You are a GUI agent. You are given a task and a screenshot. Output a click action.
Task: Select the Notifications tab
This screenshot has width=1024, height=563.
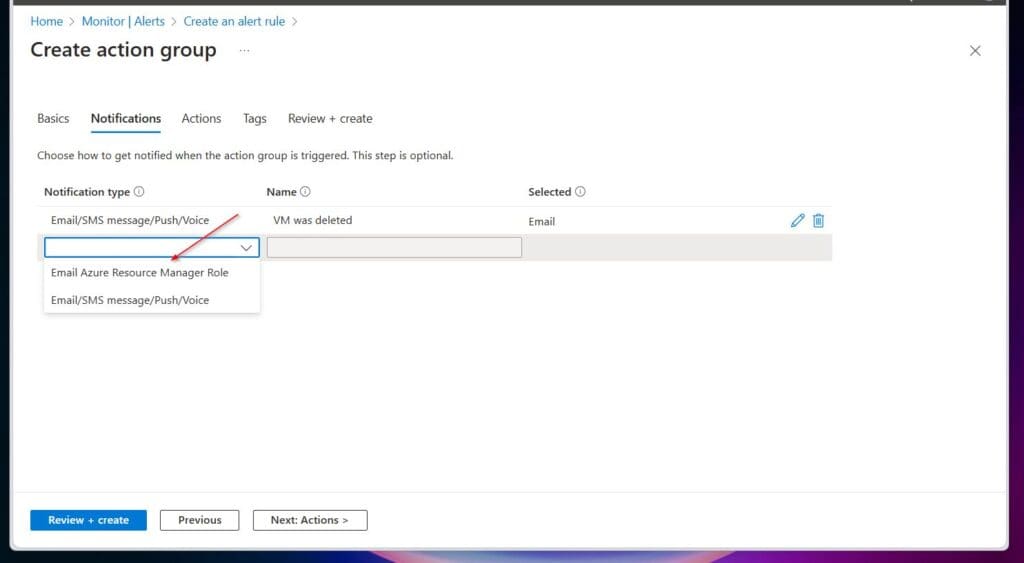pos(126,118)
